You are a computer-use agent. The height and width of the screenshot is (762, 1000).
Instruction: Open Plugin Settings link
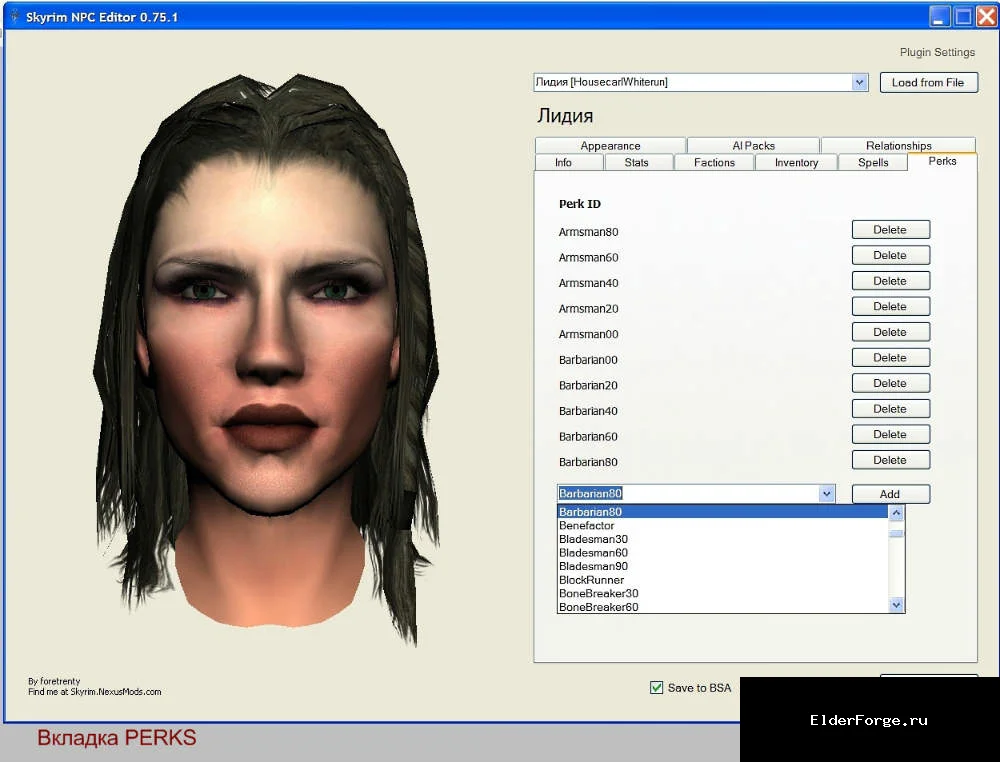[x=937, y=53]
